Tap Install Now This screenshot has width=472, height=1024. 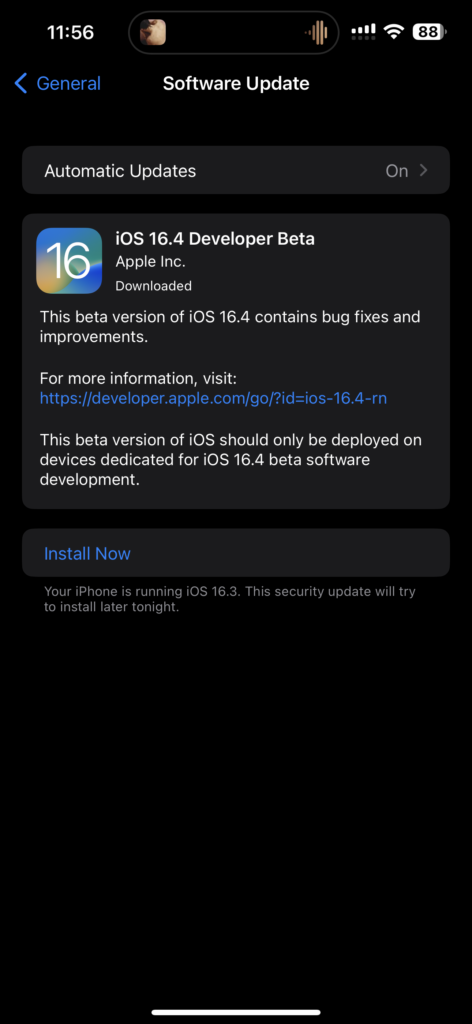(x=87, y=554)
